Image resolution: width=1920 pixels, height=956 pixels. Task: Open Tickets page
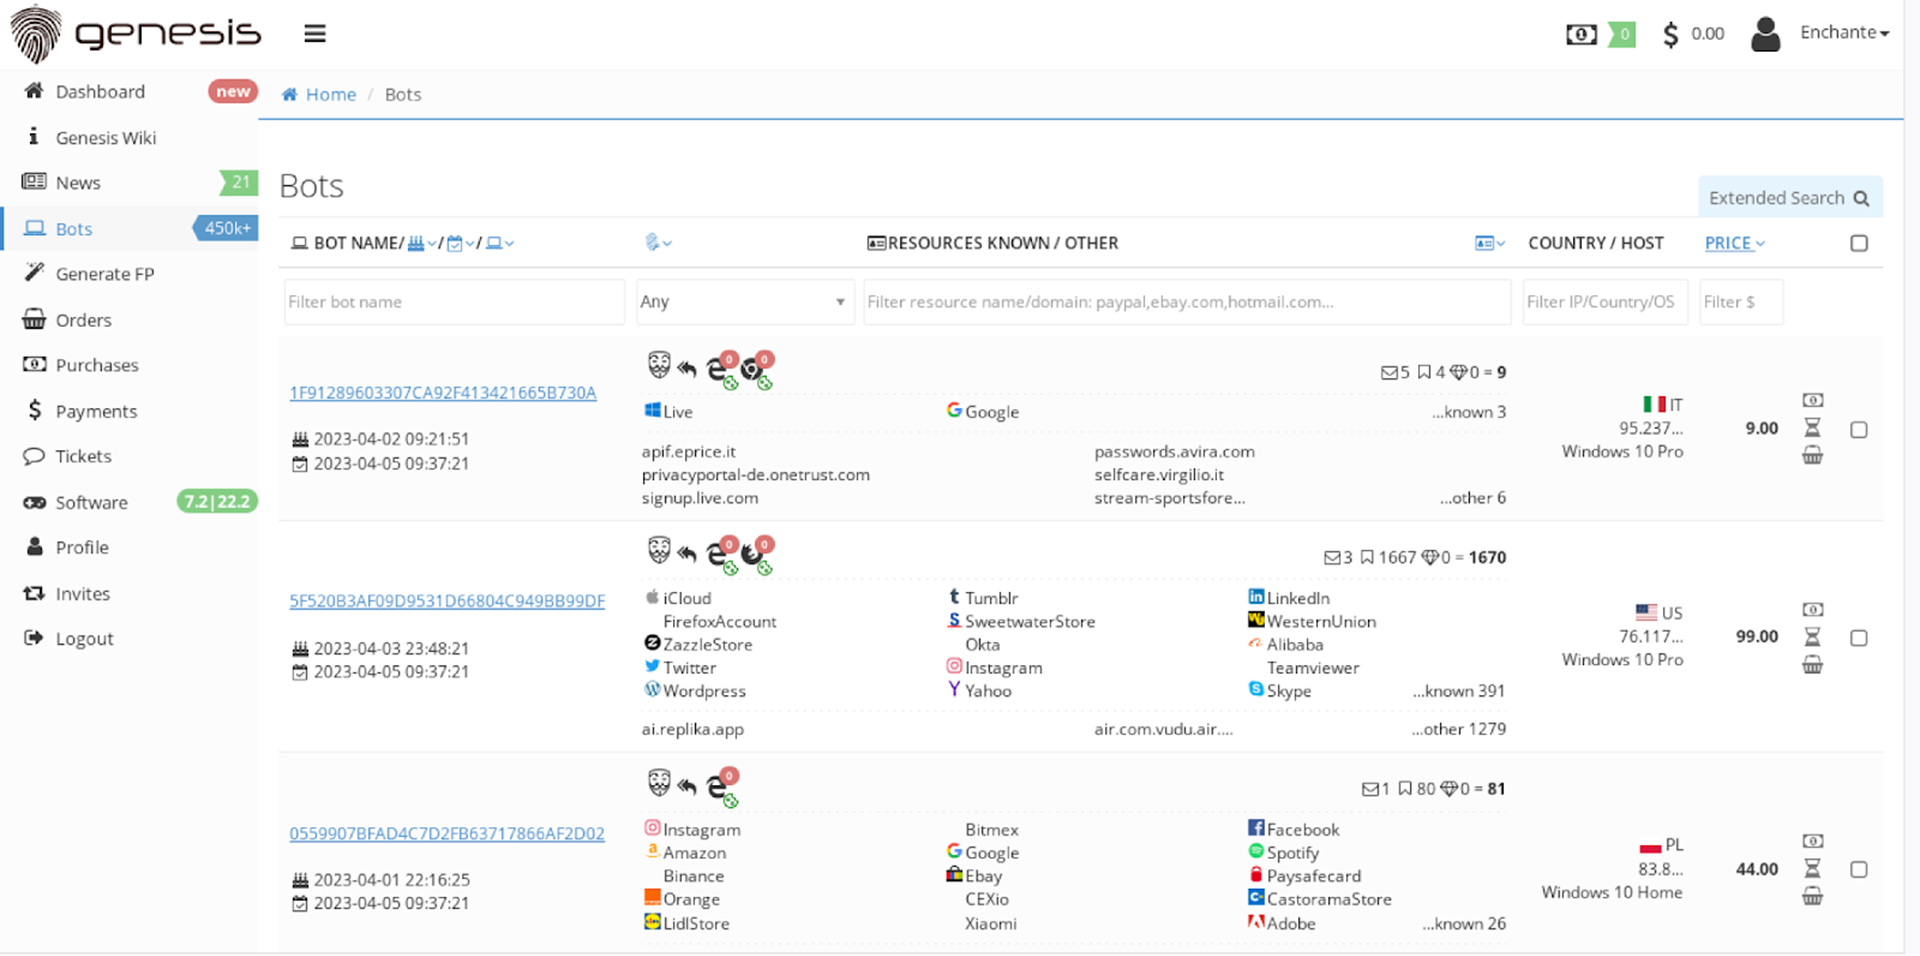point(83,456)
